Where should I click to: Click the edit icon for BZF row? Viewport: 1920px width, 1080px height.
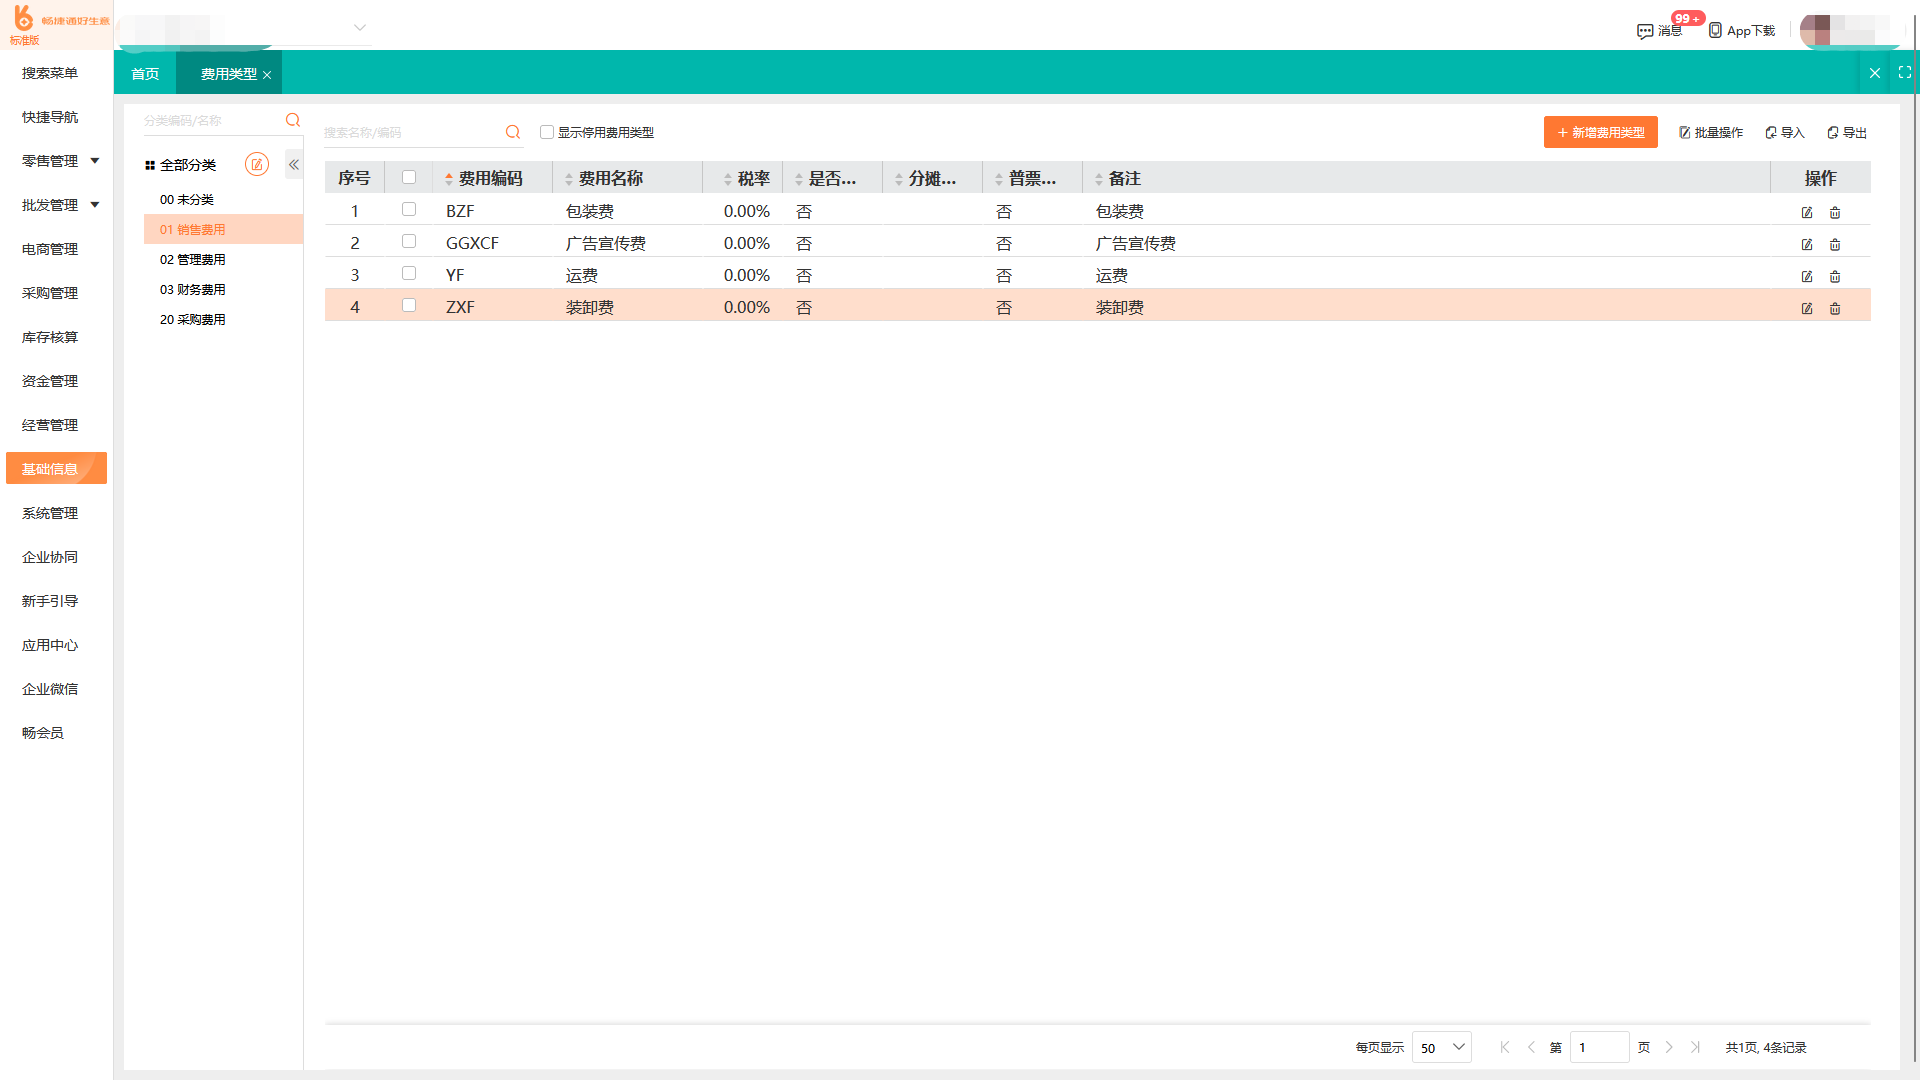click(1807, 212)
